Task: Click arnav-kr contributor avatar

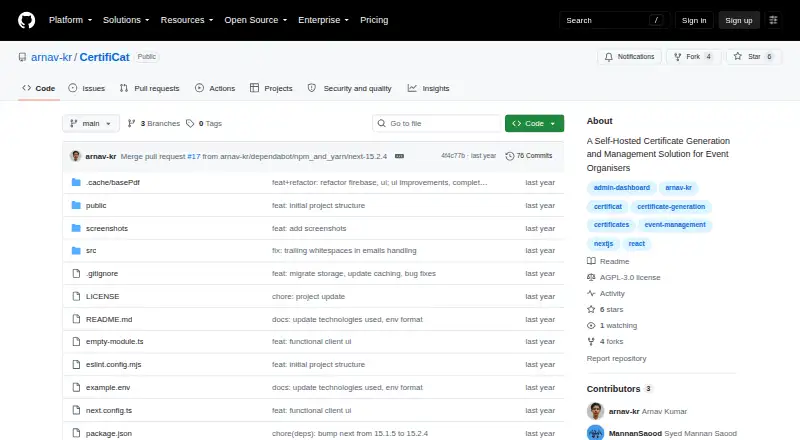Action: pyautogui.click(x=595, y=411)
